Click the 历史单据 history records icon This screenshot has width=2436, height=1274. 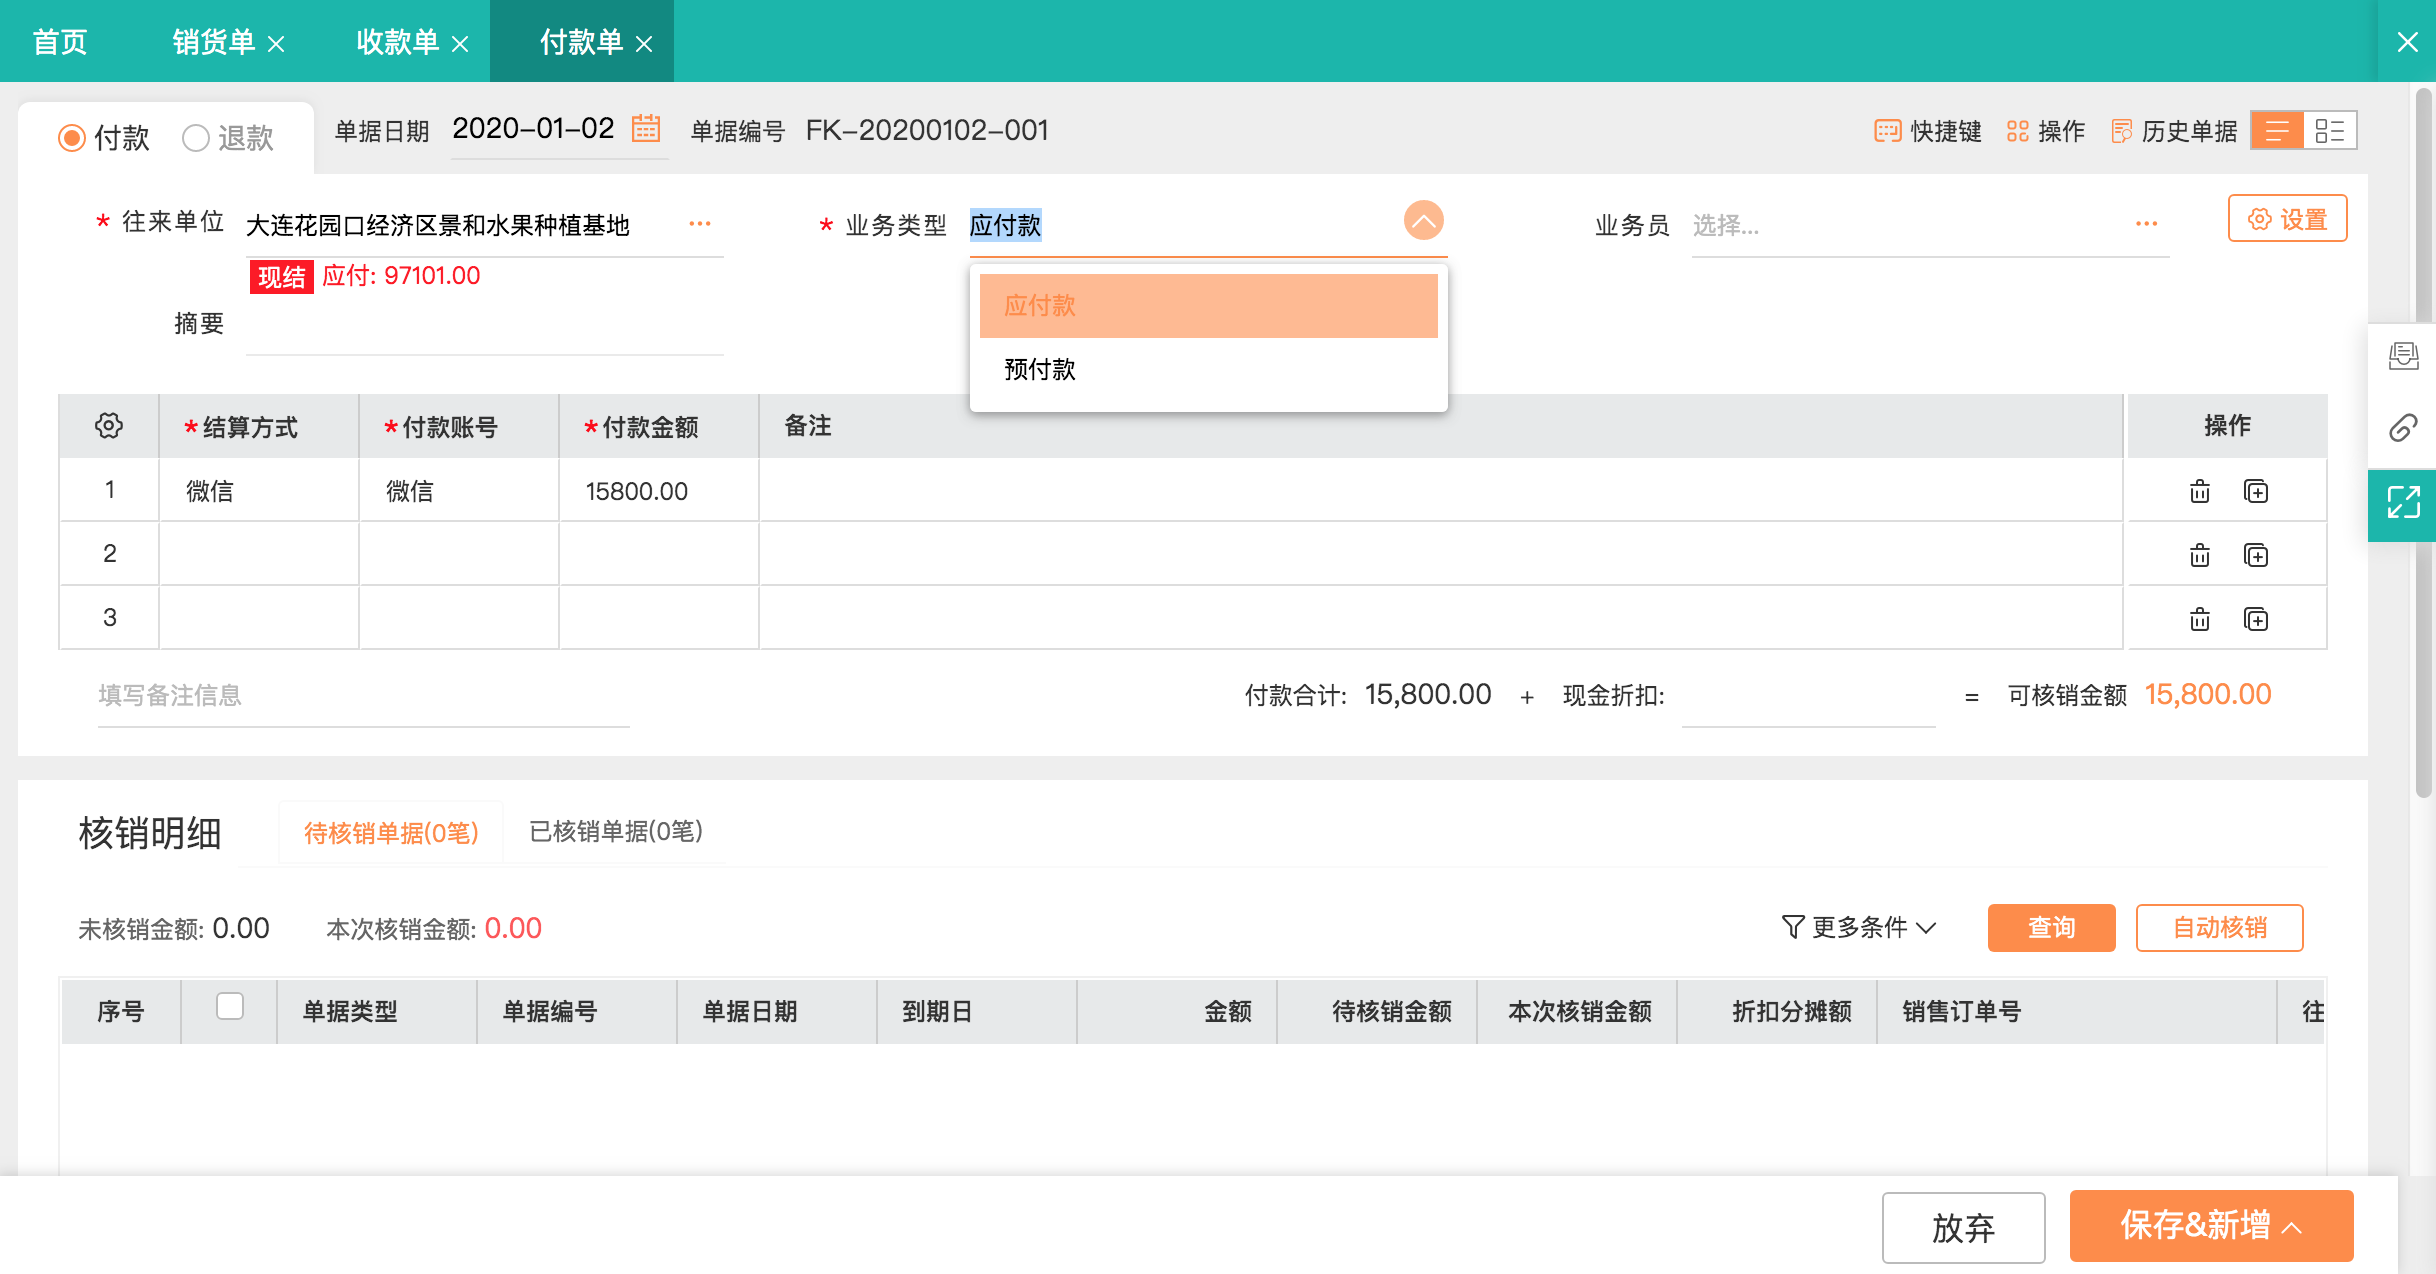pos(2123,132)
